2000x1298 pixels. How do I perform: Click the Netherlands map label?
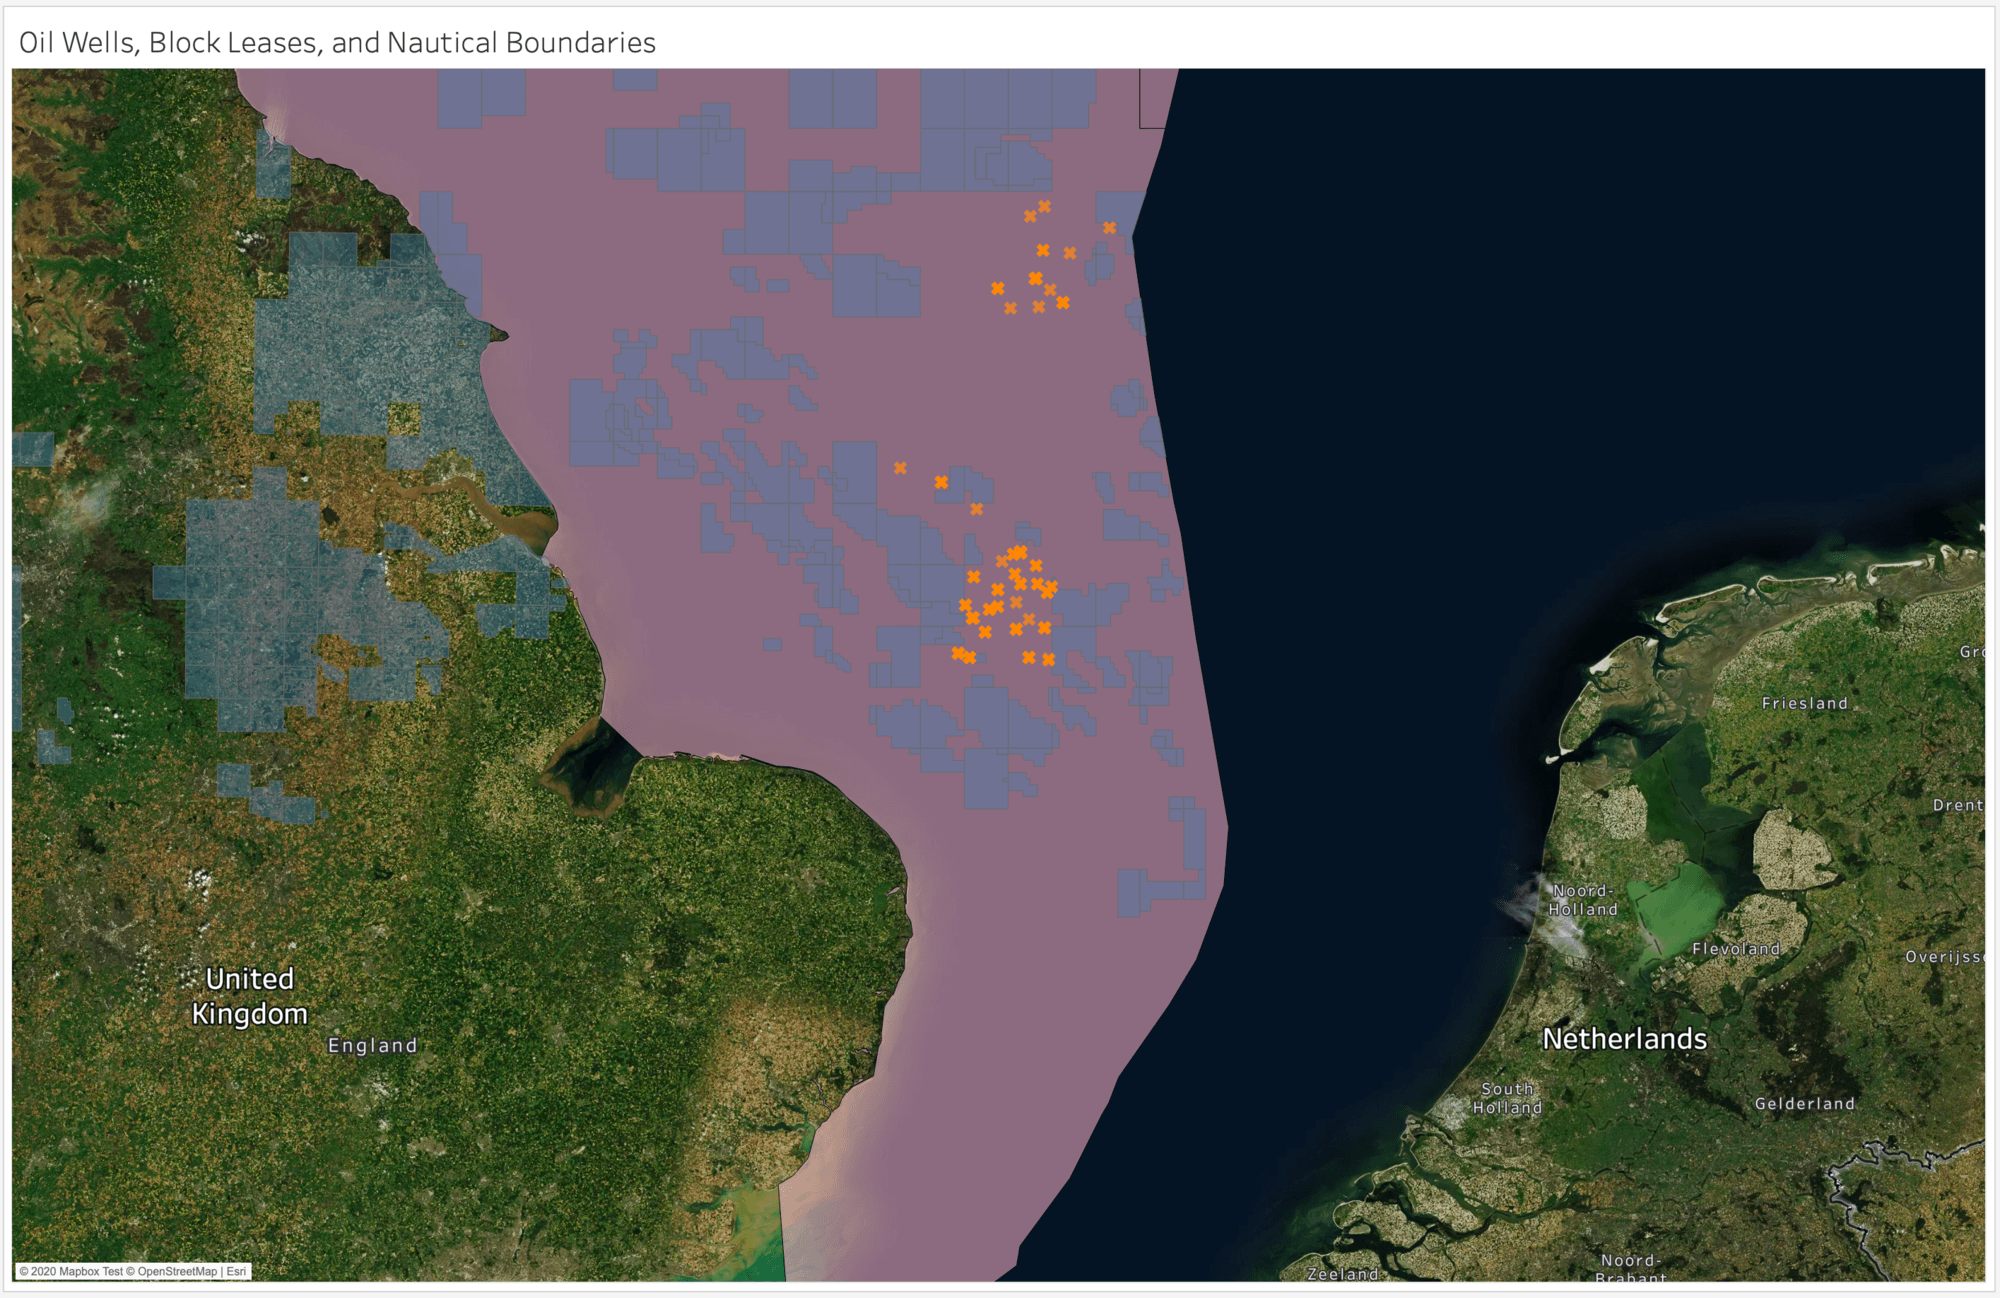click(1624, 1040)
